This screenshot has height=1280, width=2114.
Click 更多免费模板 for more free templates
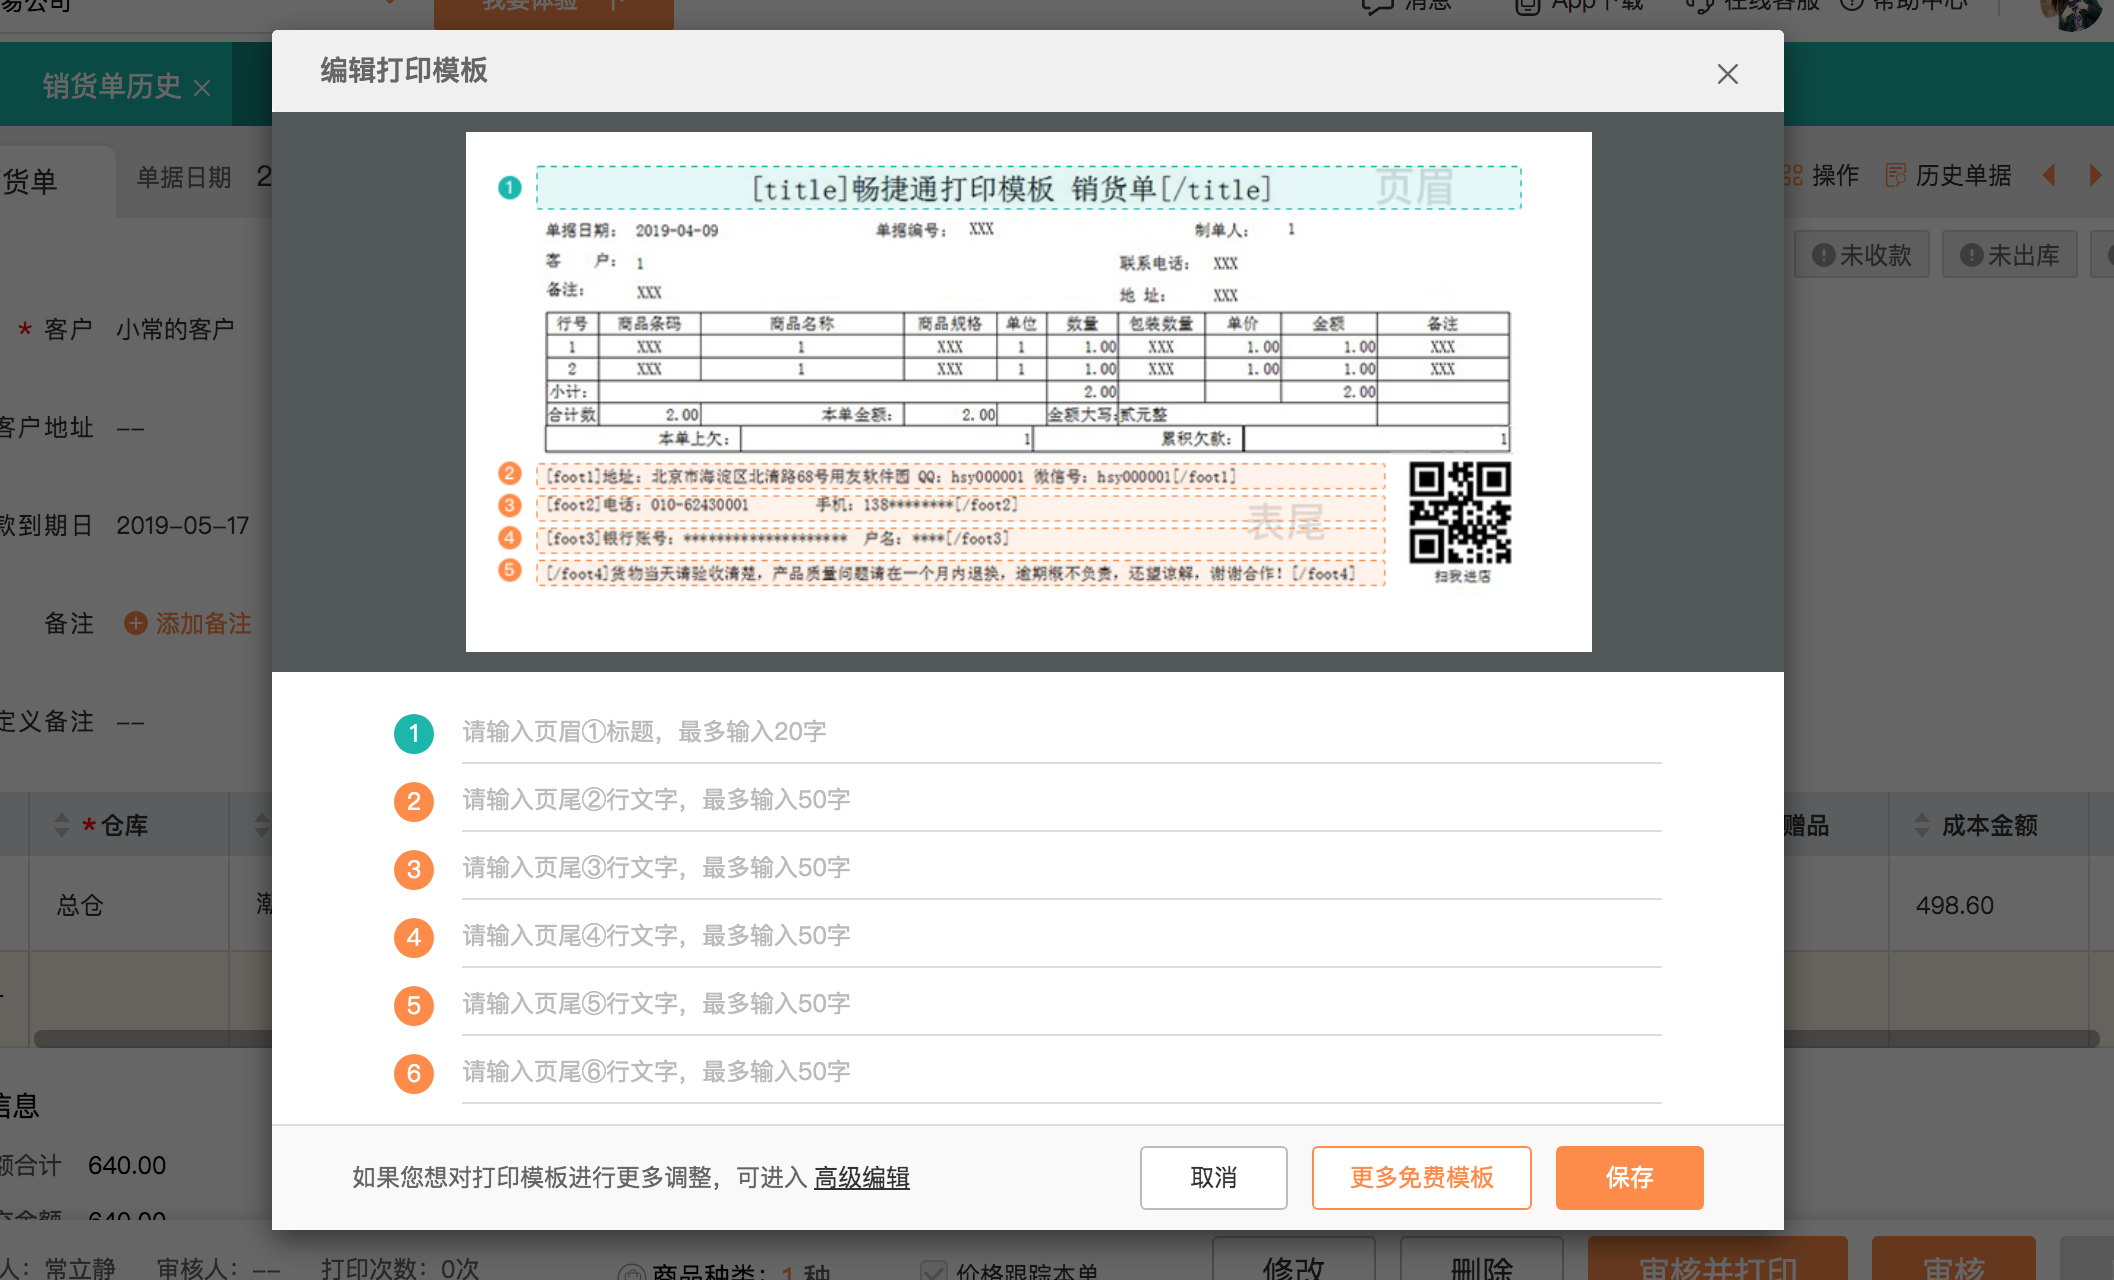click(x=1421, y=1177)
